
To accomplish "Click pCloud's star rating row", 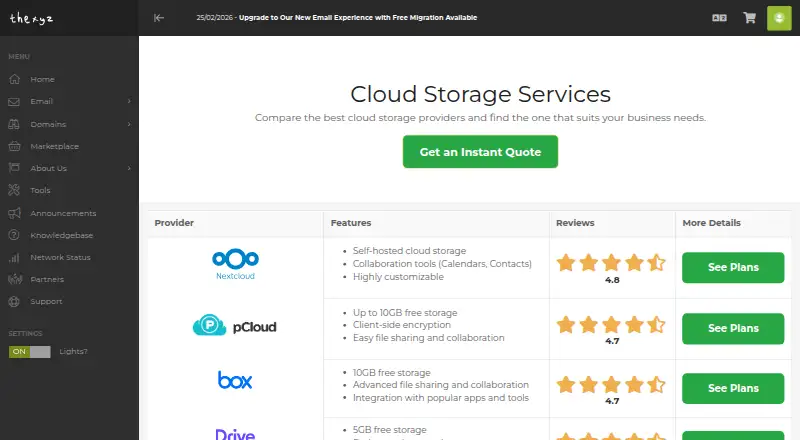I will [x=611, y=325].
